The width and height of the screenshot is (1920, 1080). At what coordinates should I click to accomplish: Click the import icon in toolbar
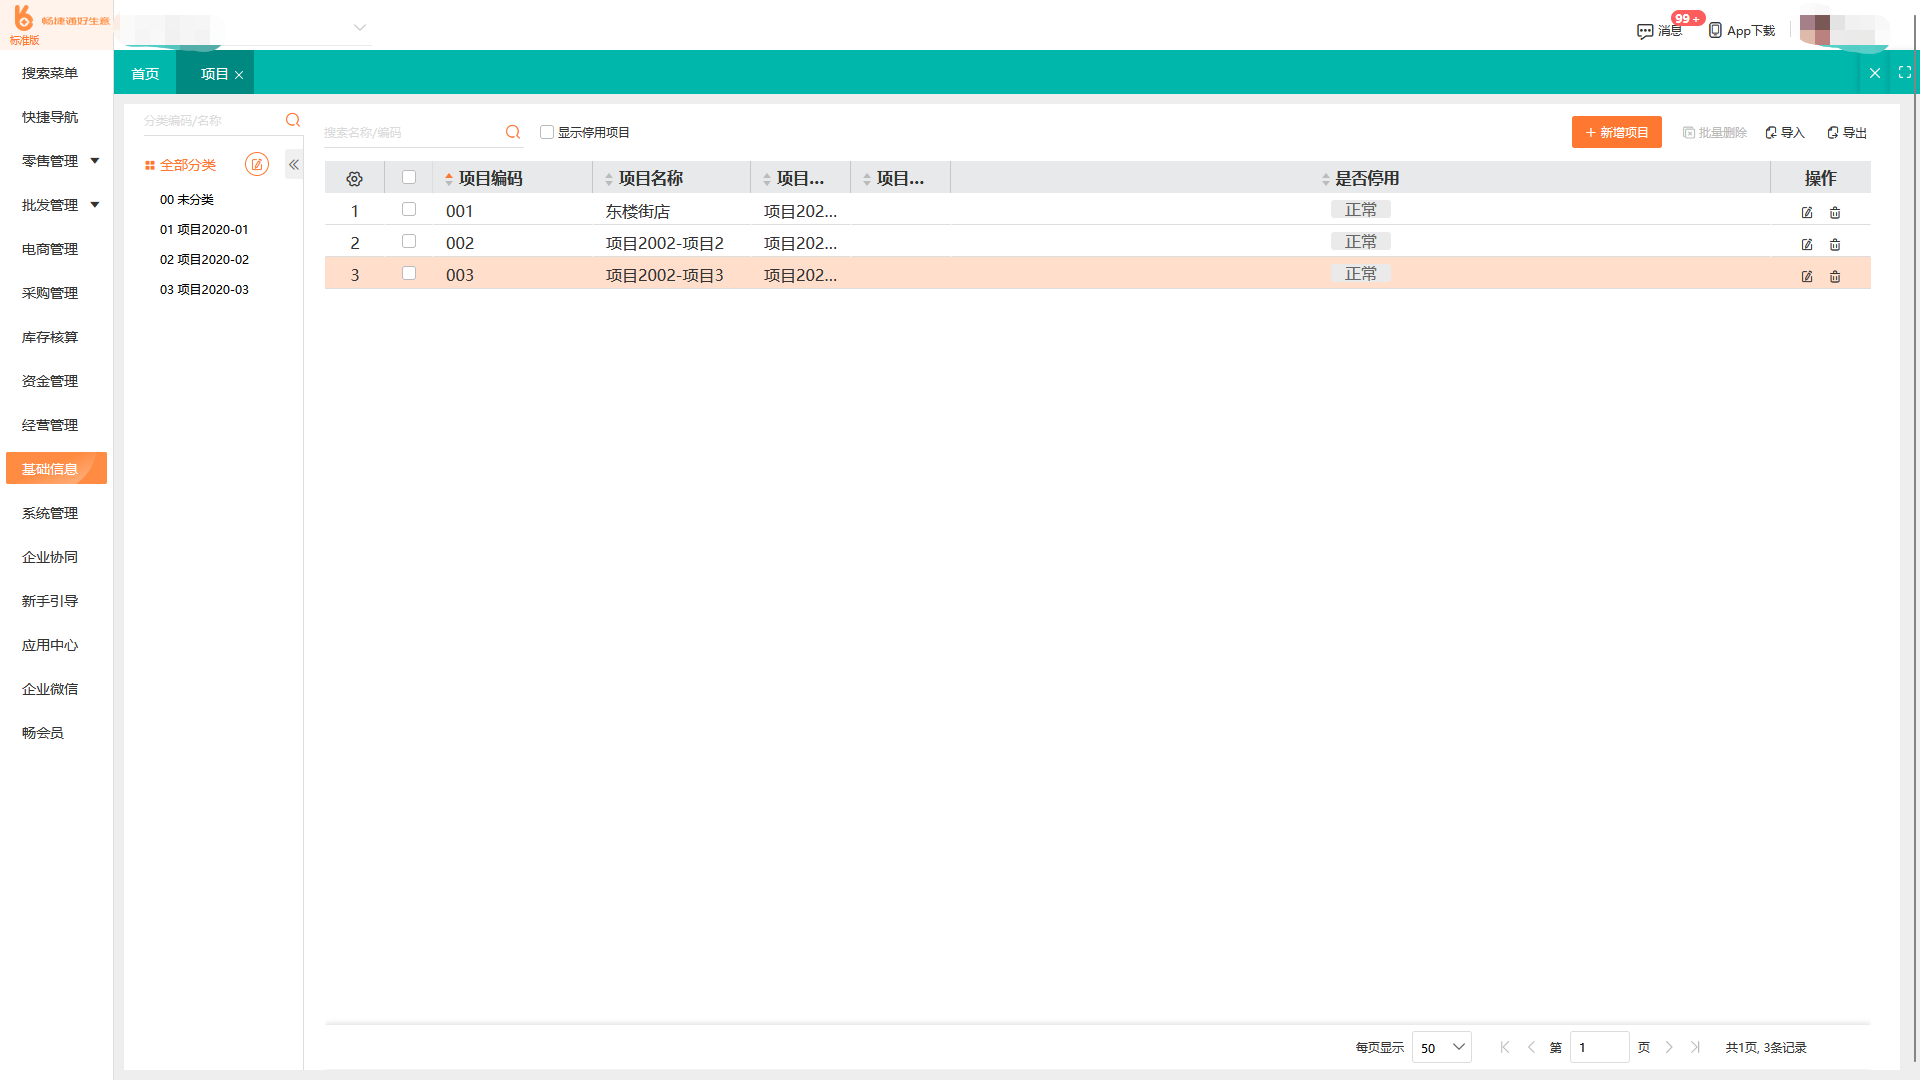1788,132
